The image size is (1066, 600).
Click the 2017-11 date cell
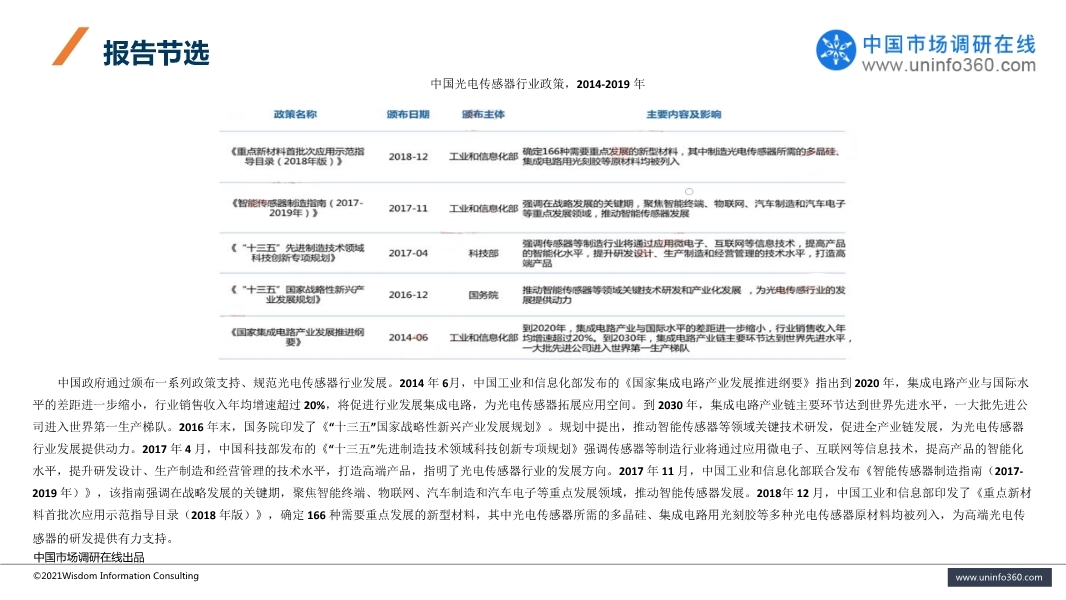(408, 208)
